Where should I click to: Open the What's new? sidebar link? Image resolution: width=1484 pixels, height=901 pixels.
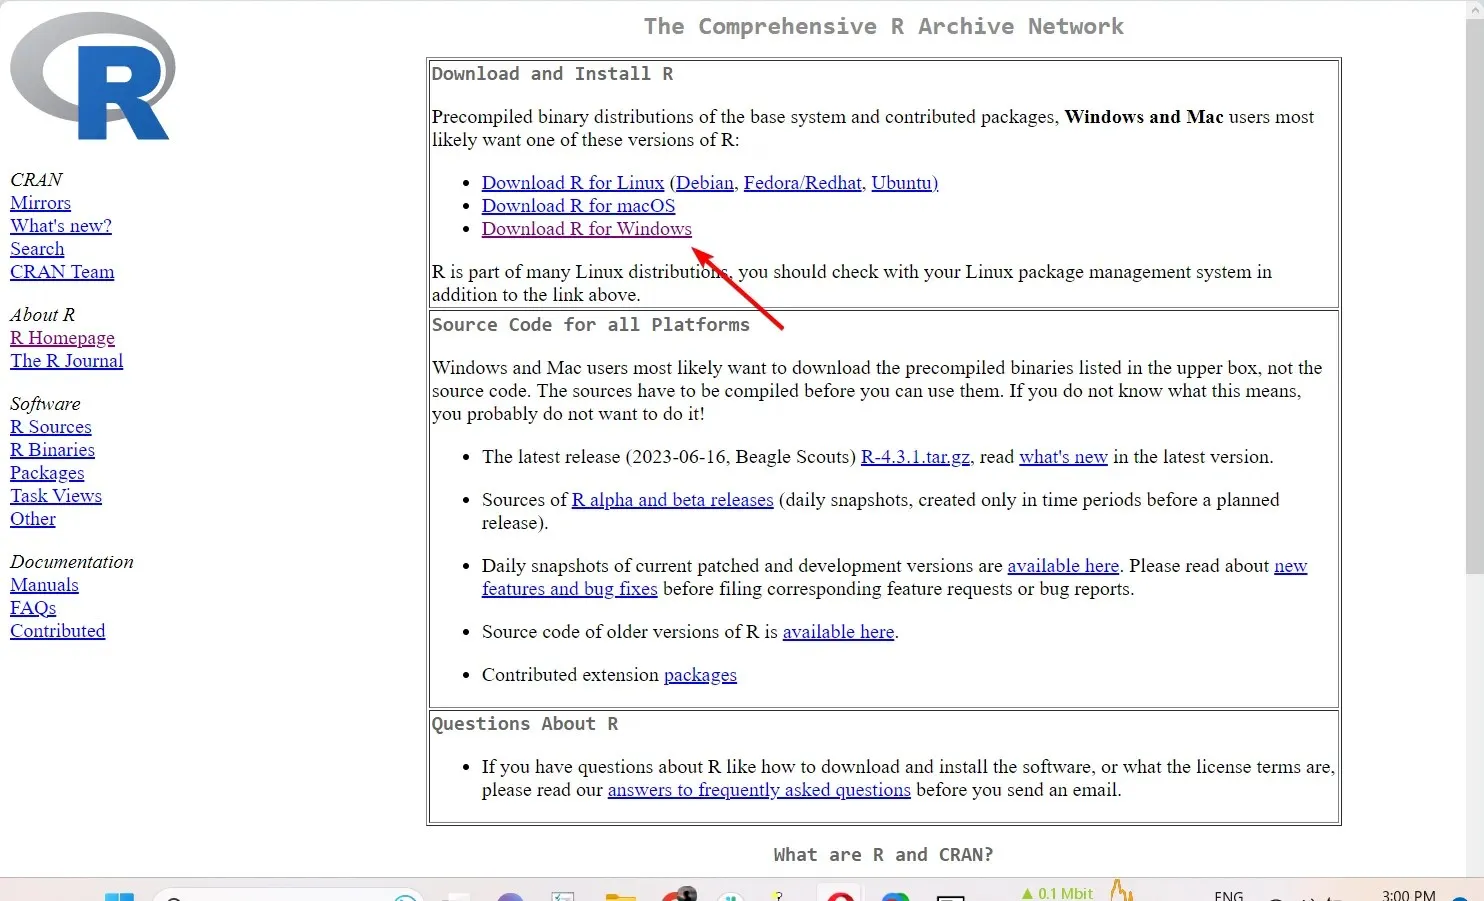tap(61, 226)
